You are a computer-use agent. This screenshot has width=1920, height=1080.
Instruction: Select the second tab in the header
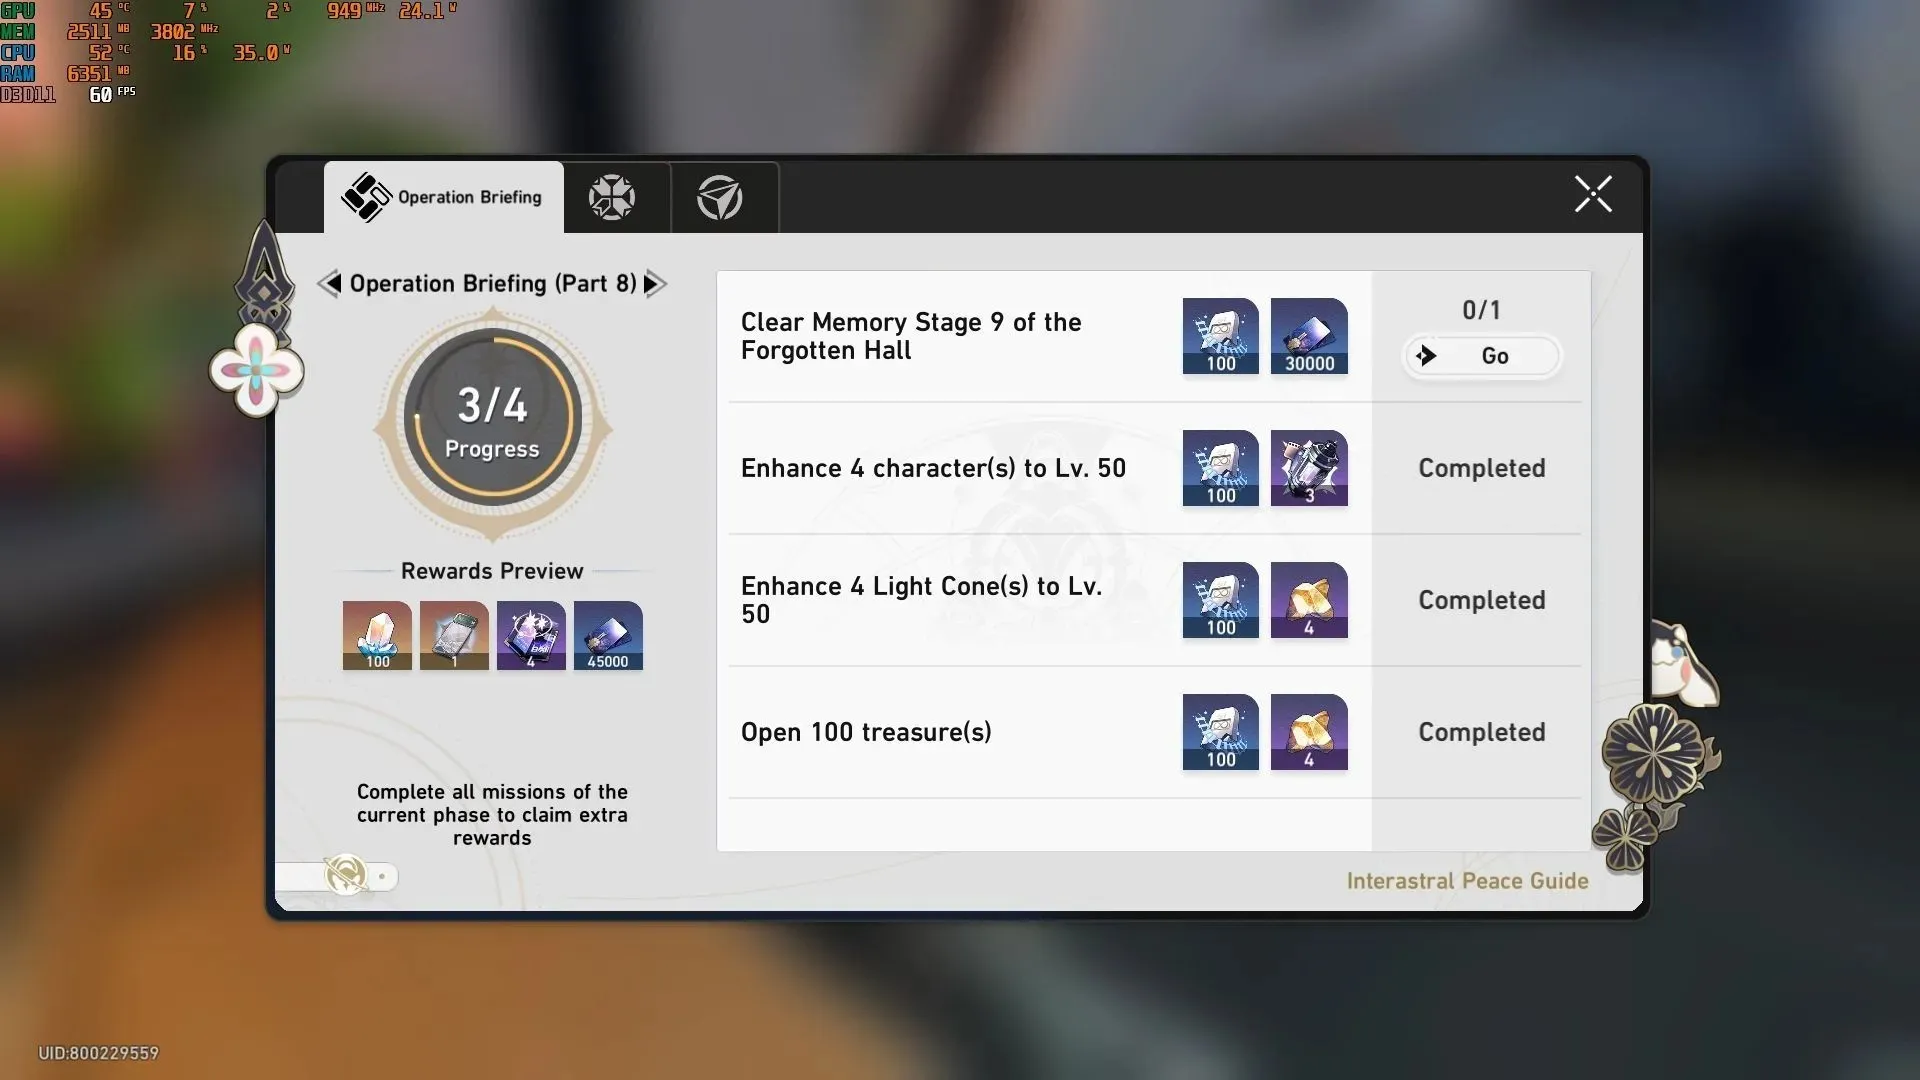point(609,195)
